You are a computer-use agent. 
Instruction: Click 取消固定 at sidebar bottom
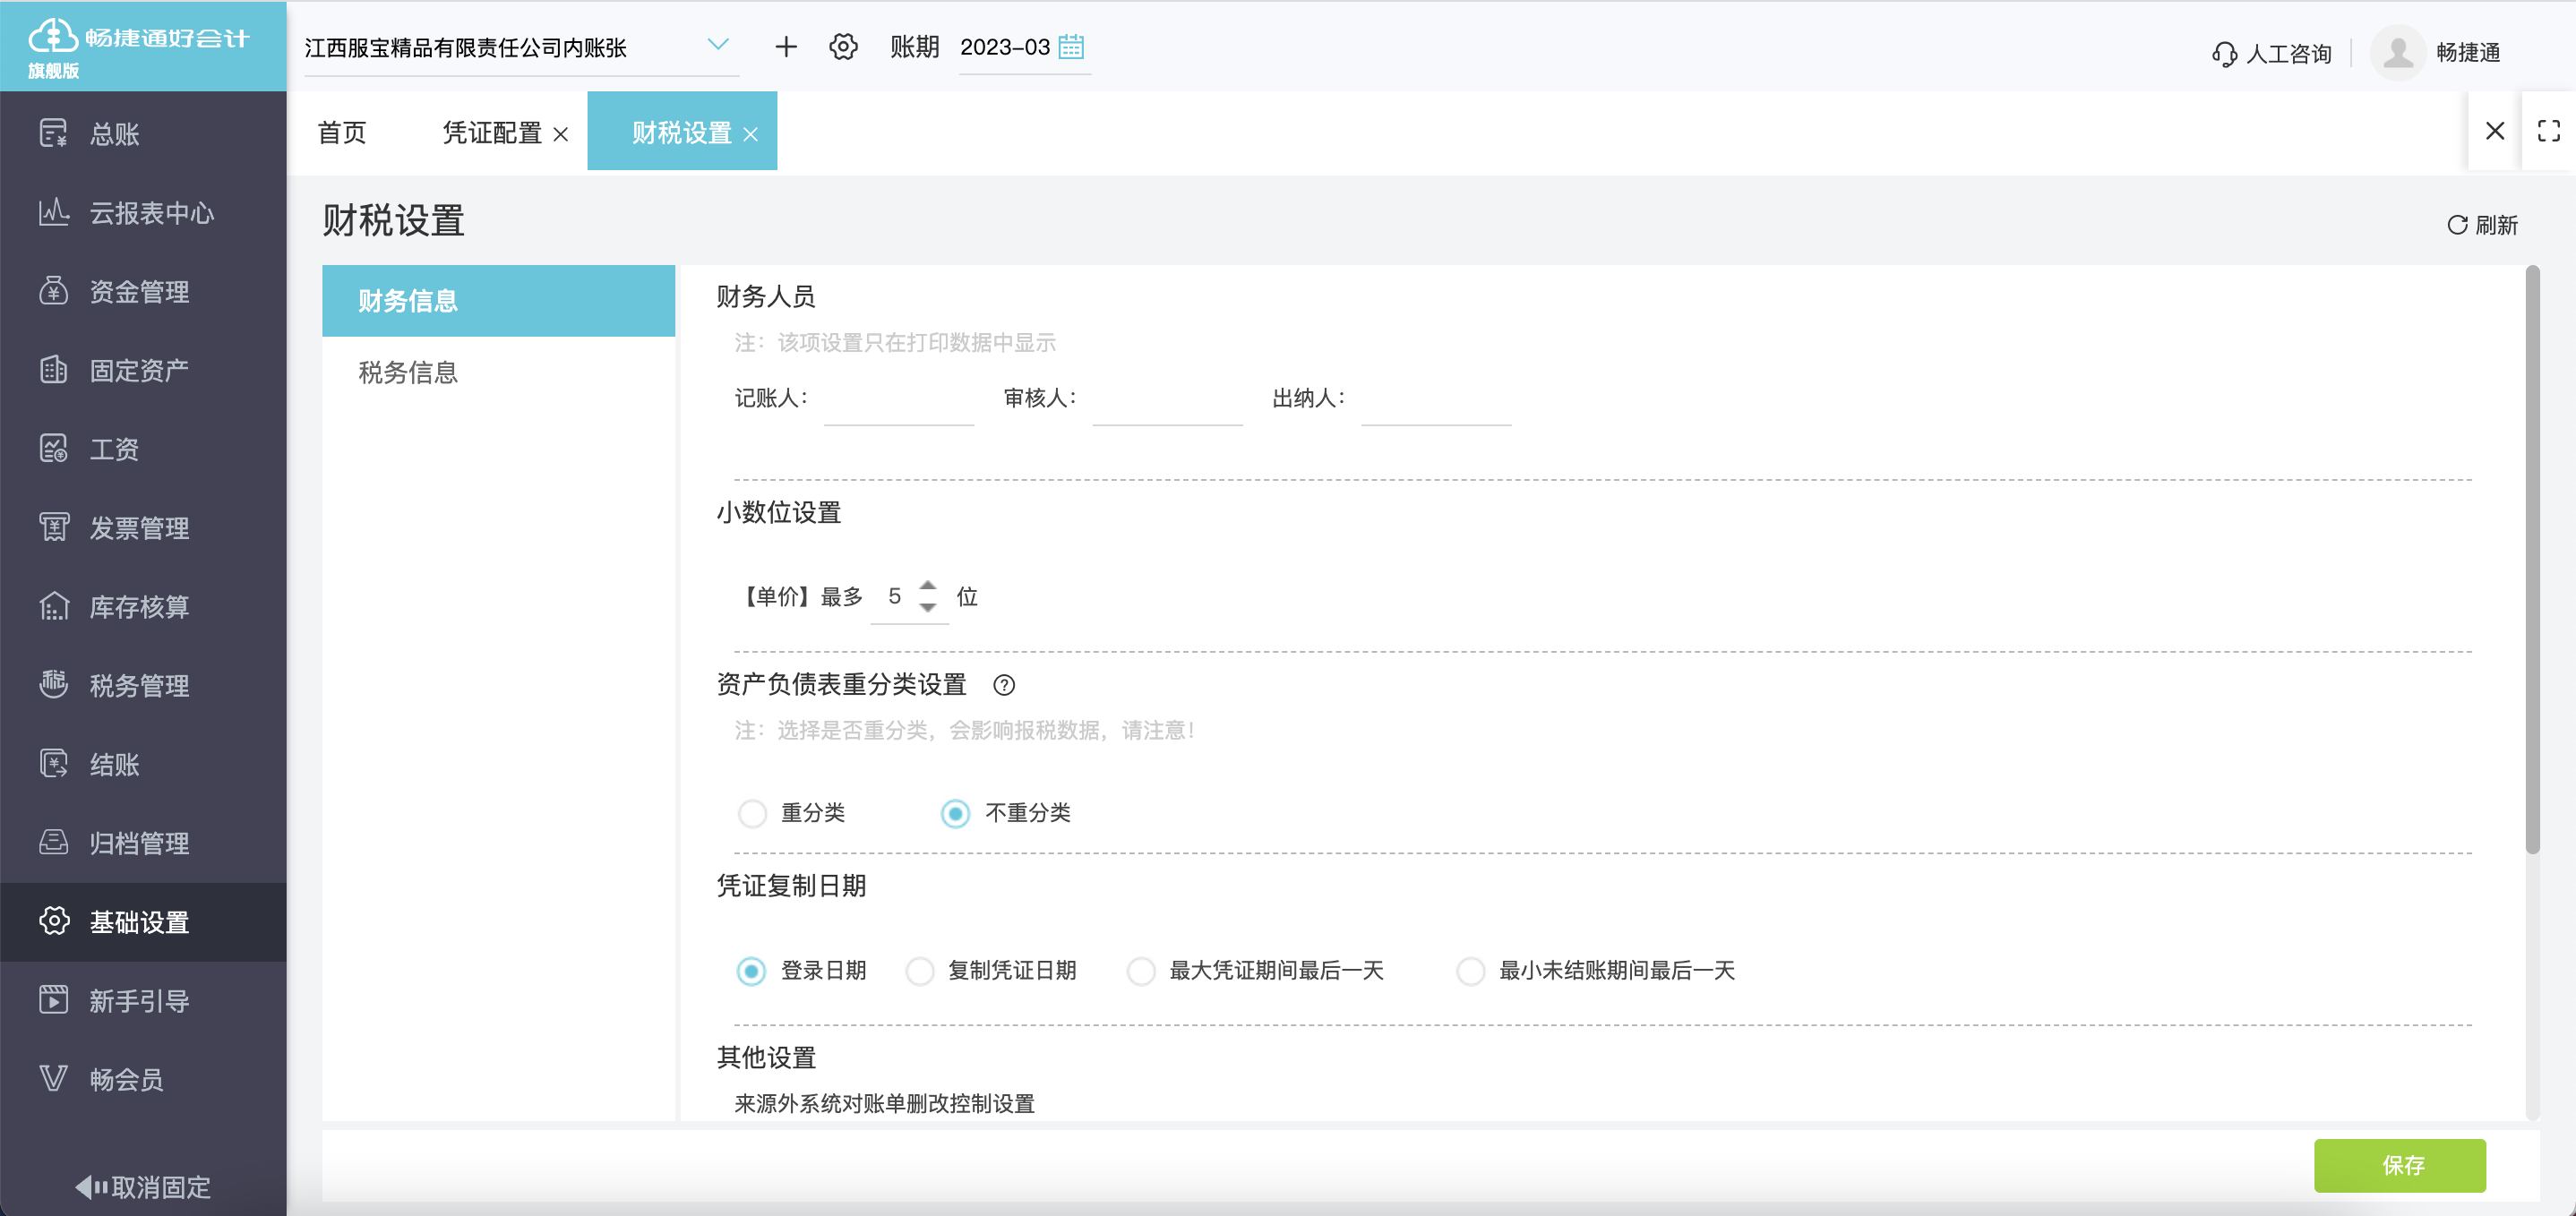[143, 1185]
